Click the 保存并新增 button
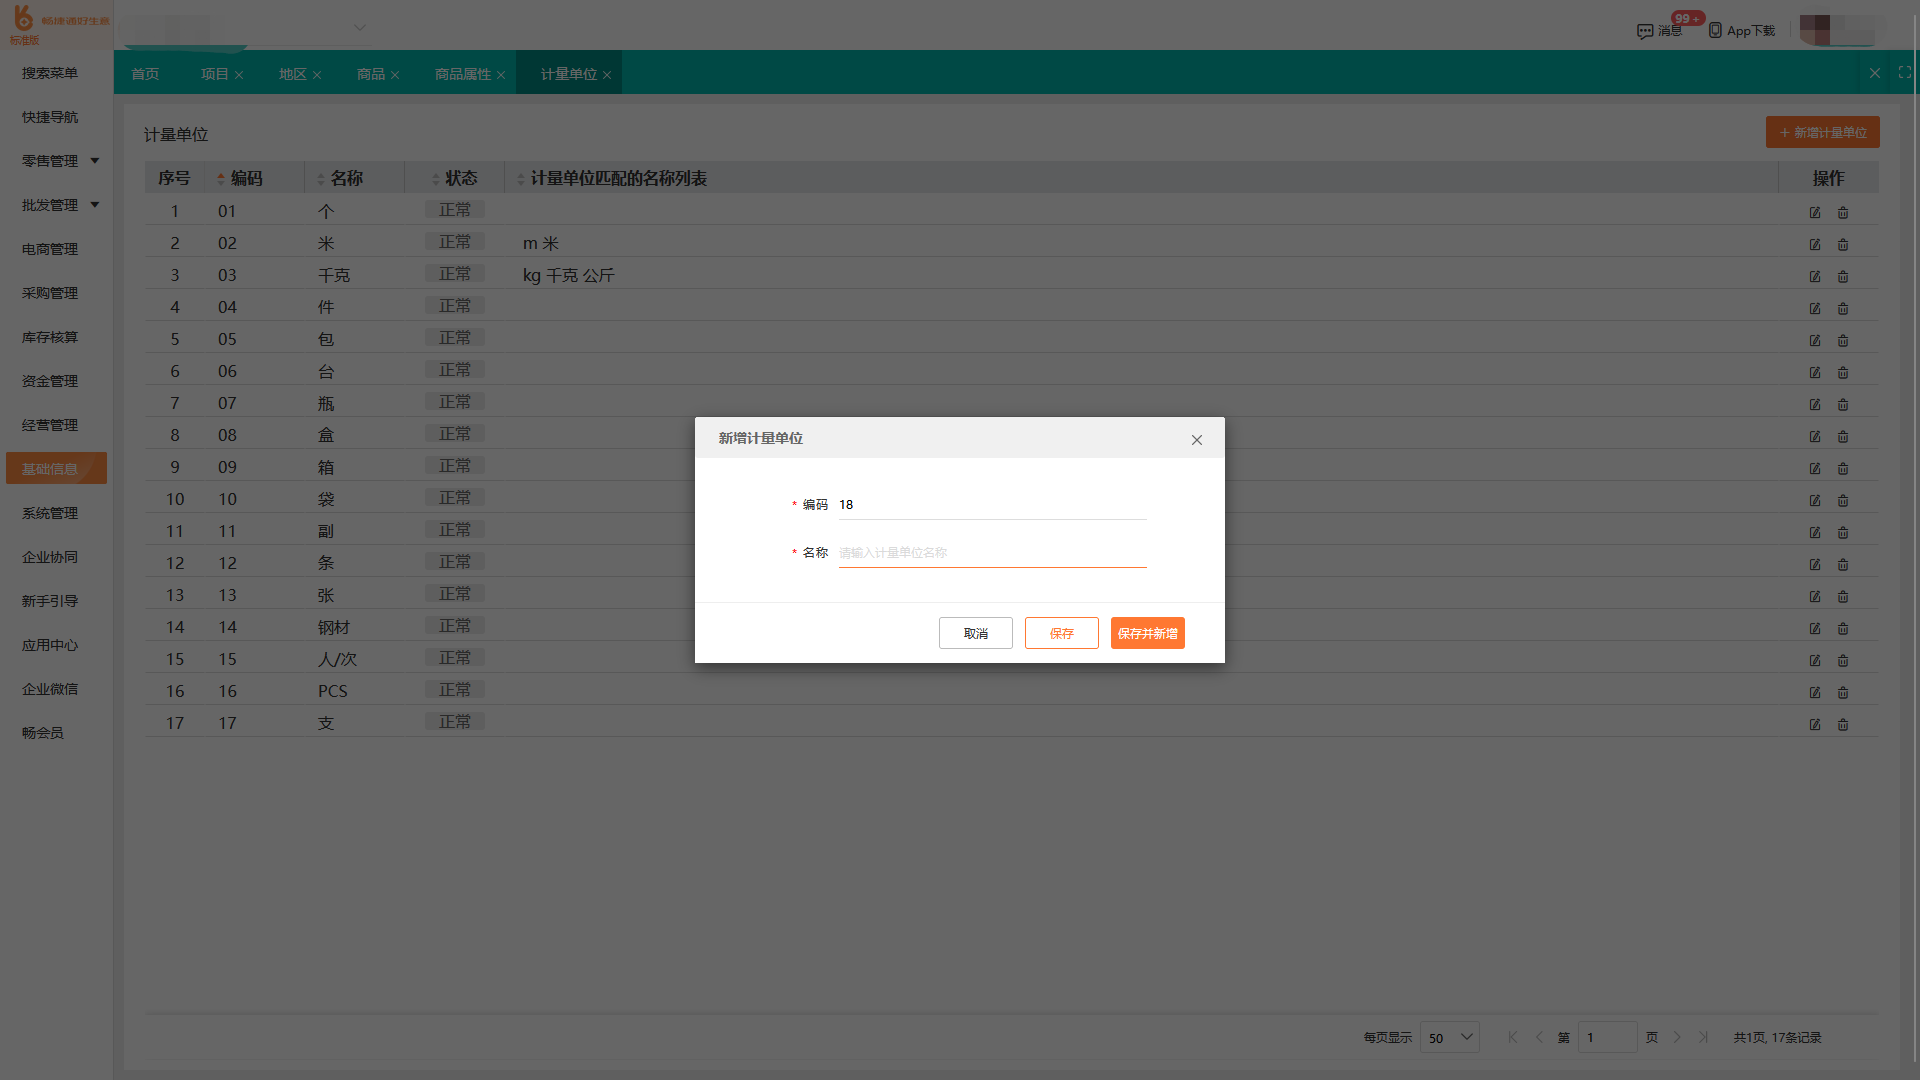The width and height of the screenshot is (1920, 1080). (x=1147, y=633)
